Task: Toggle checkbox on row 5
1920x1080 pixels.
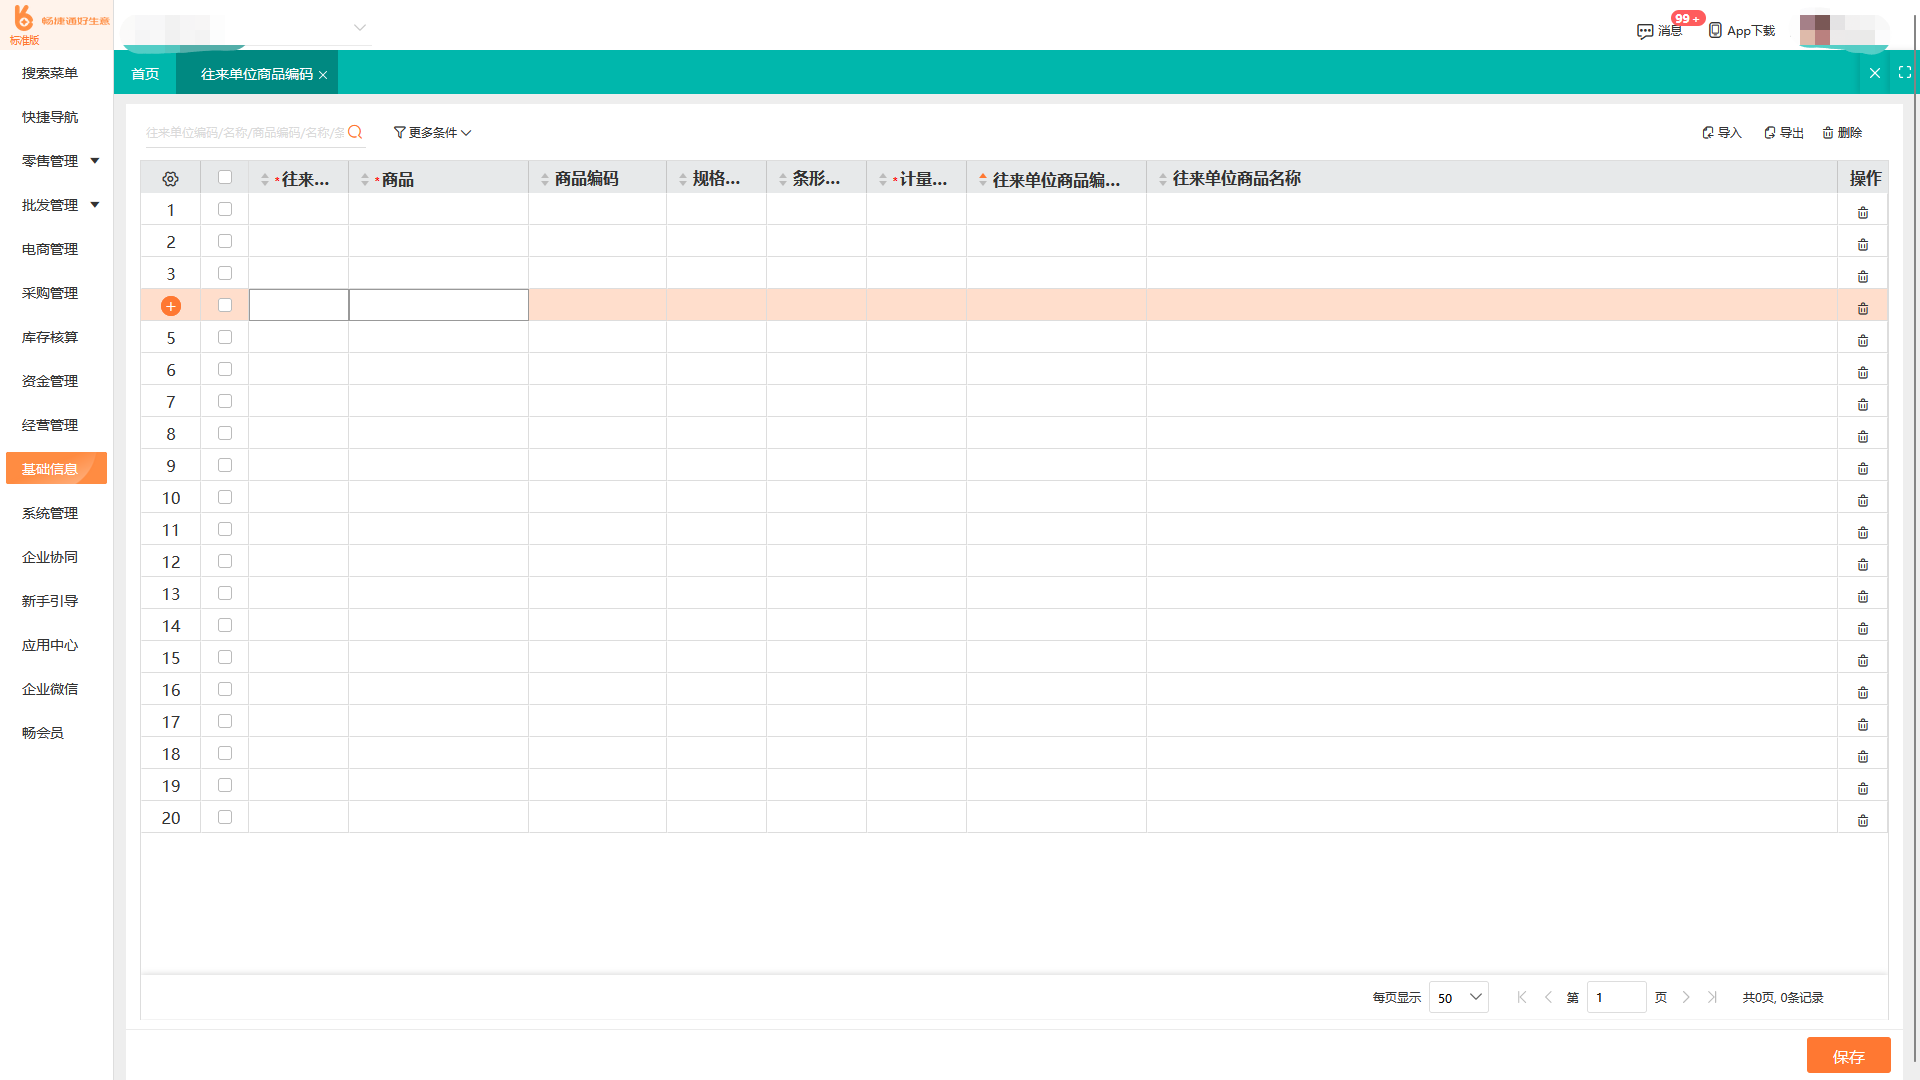Action: 224,338
